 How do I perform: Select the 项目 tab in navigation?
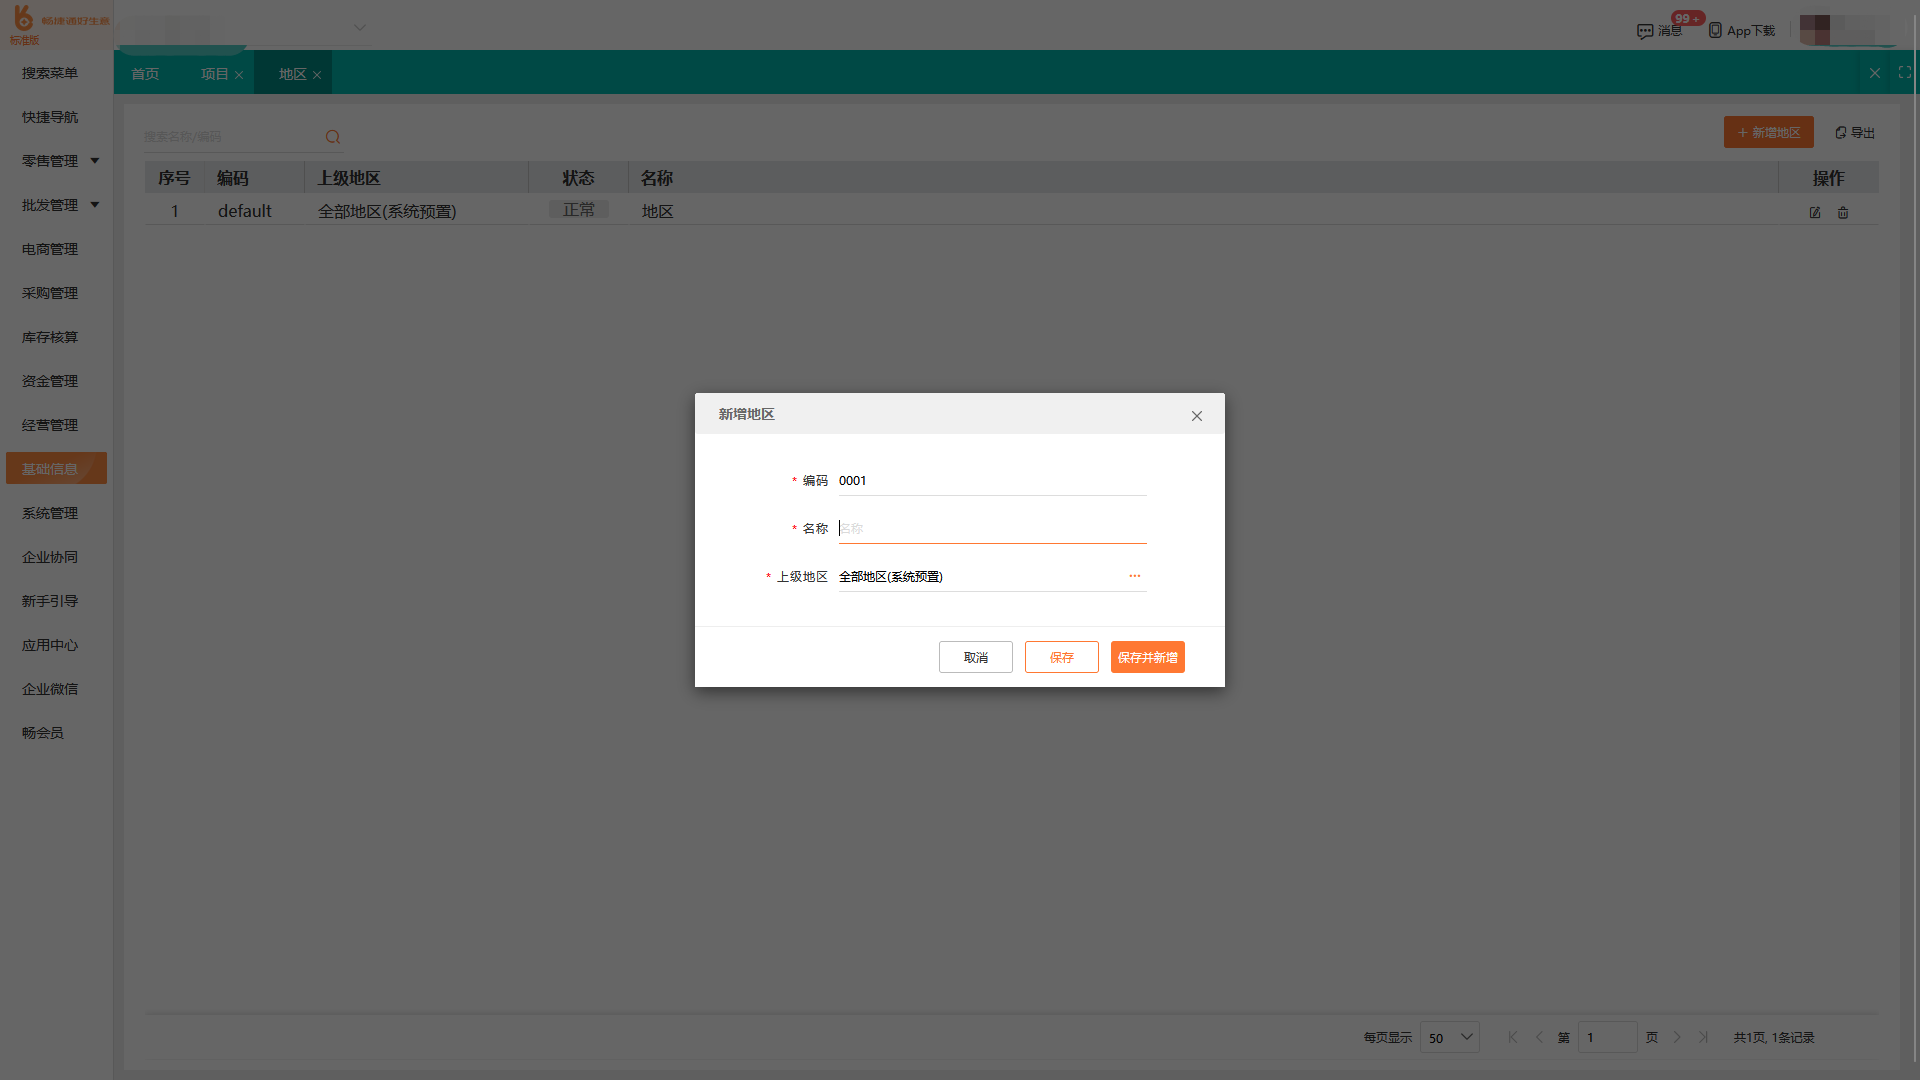[x=214, y=73]
